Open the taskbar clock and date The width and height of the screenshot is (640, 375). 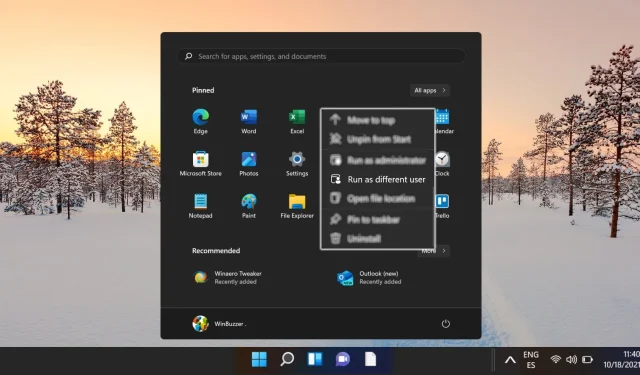621,359
